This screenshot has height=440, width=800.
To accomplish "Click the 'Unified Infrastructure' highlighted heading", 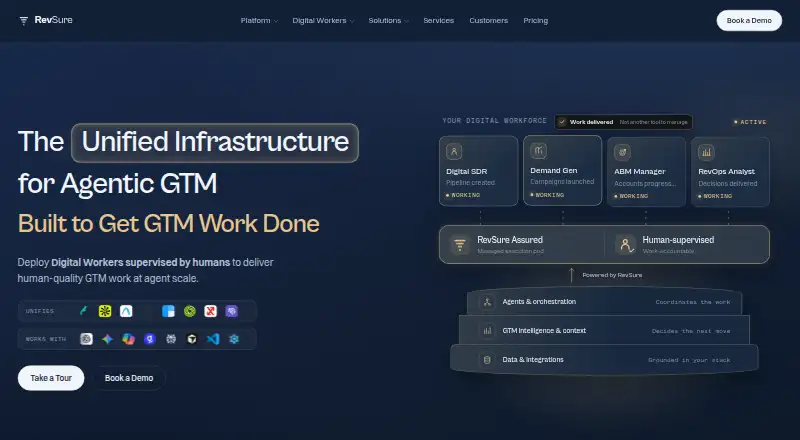I will (x=215, y=142).
